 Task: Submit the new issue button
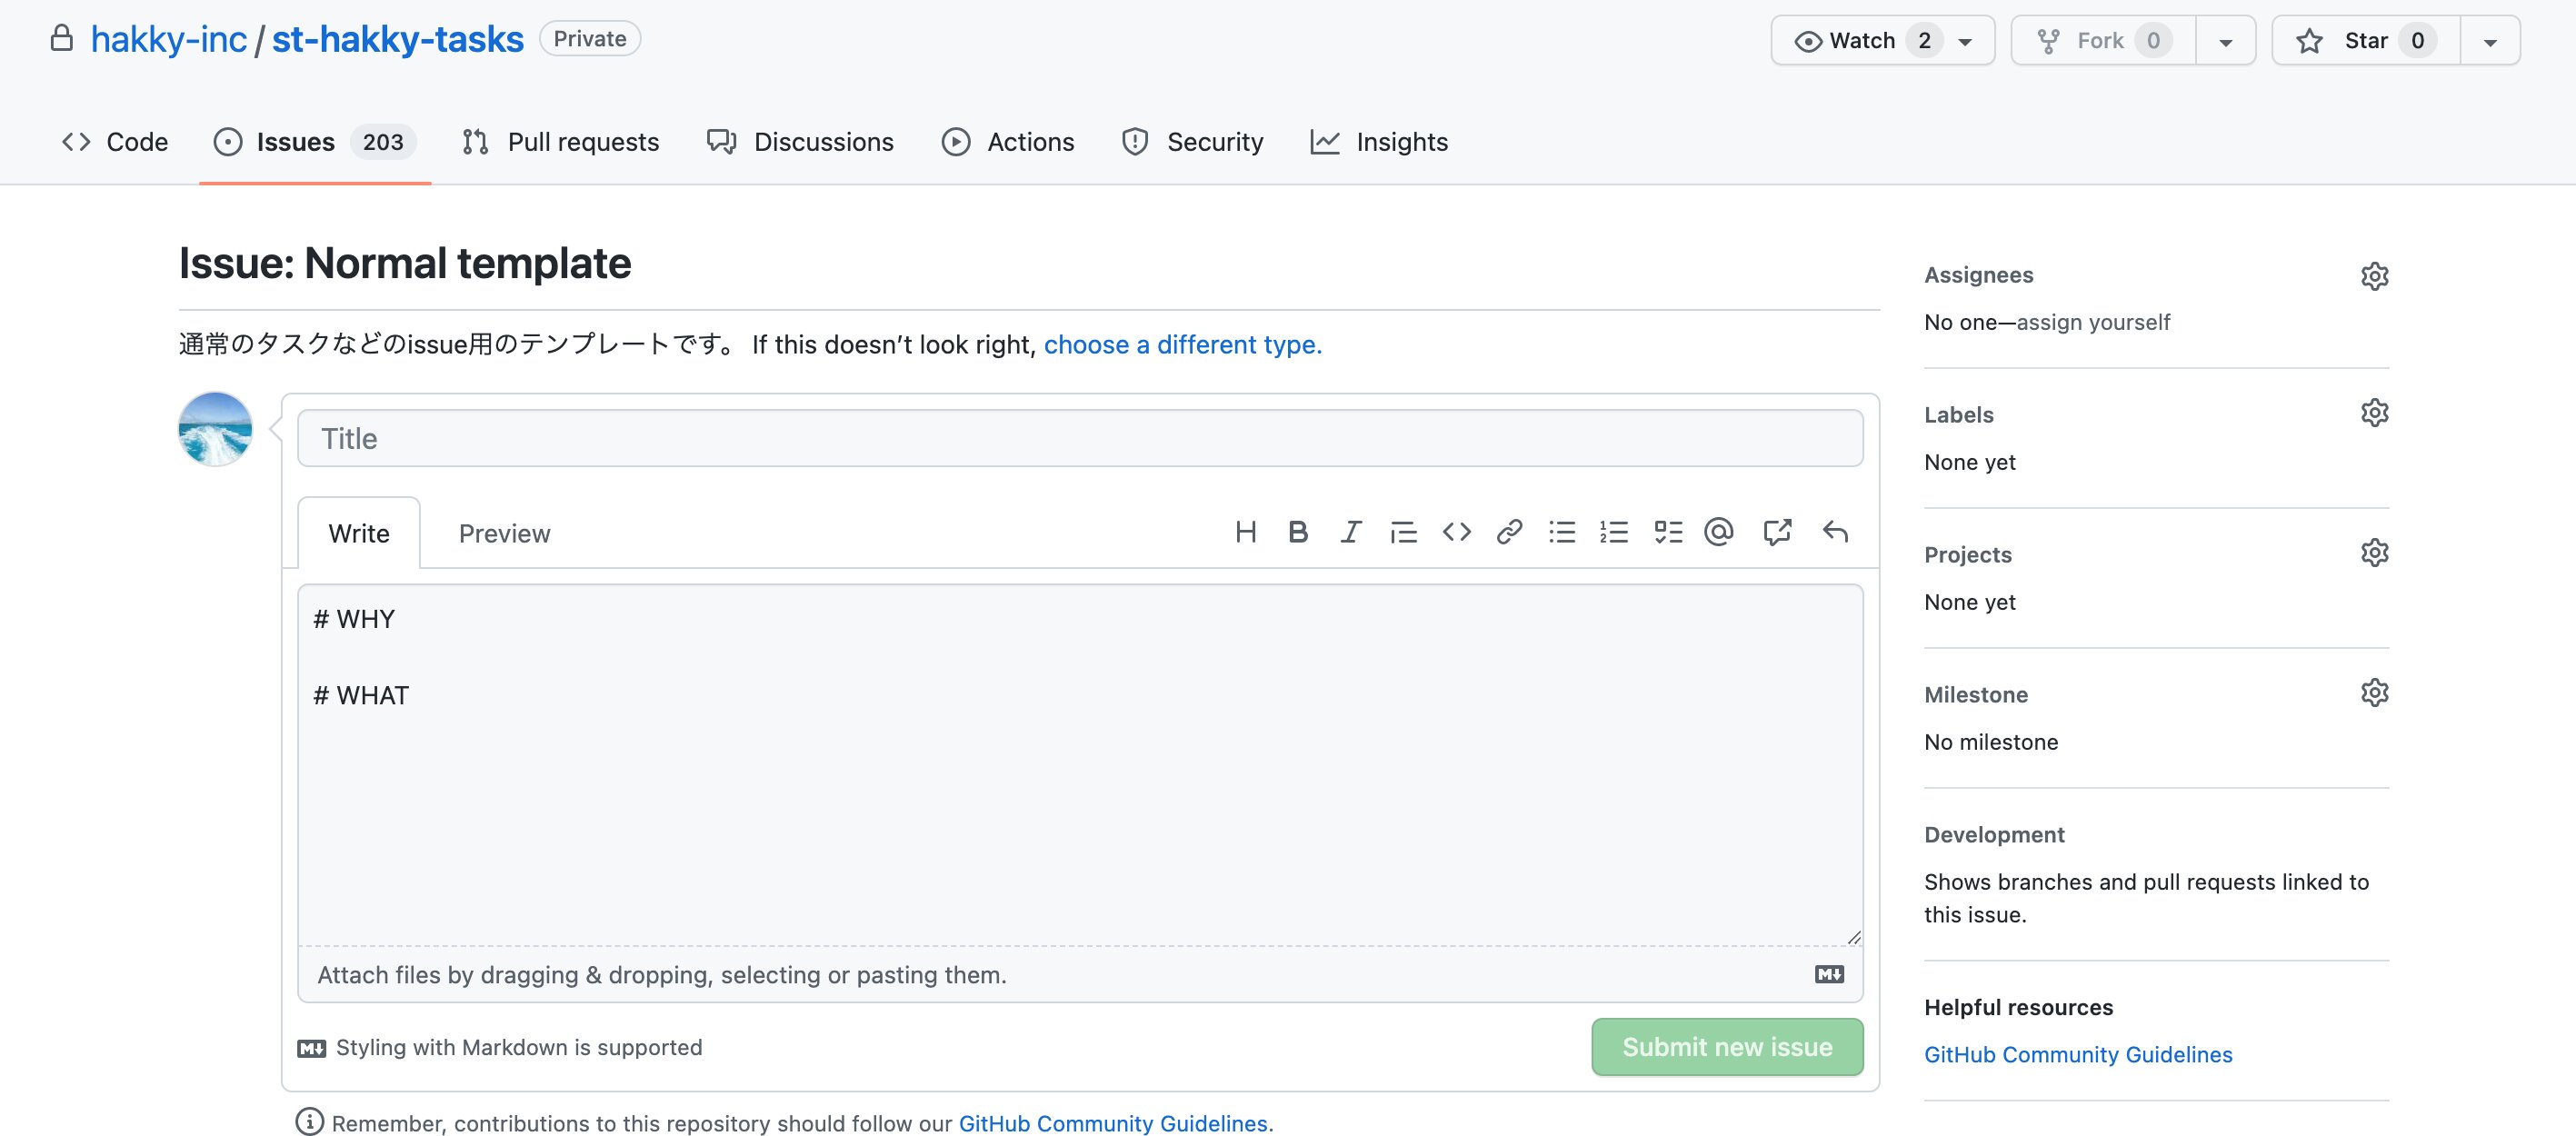point(1727,1046)
